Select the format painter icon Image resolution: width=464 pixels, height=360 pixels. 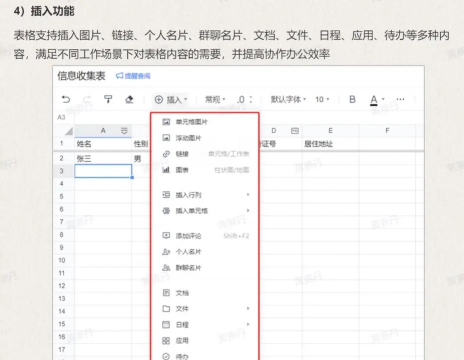pos(108,99)
